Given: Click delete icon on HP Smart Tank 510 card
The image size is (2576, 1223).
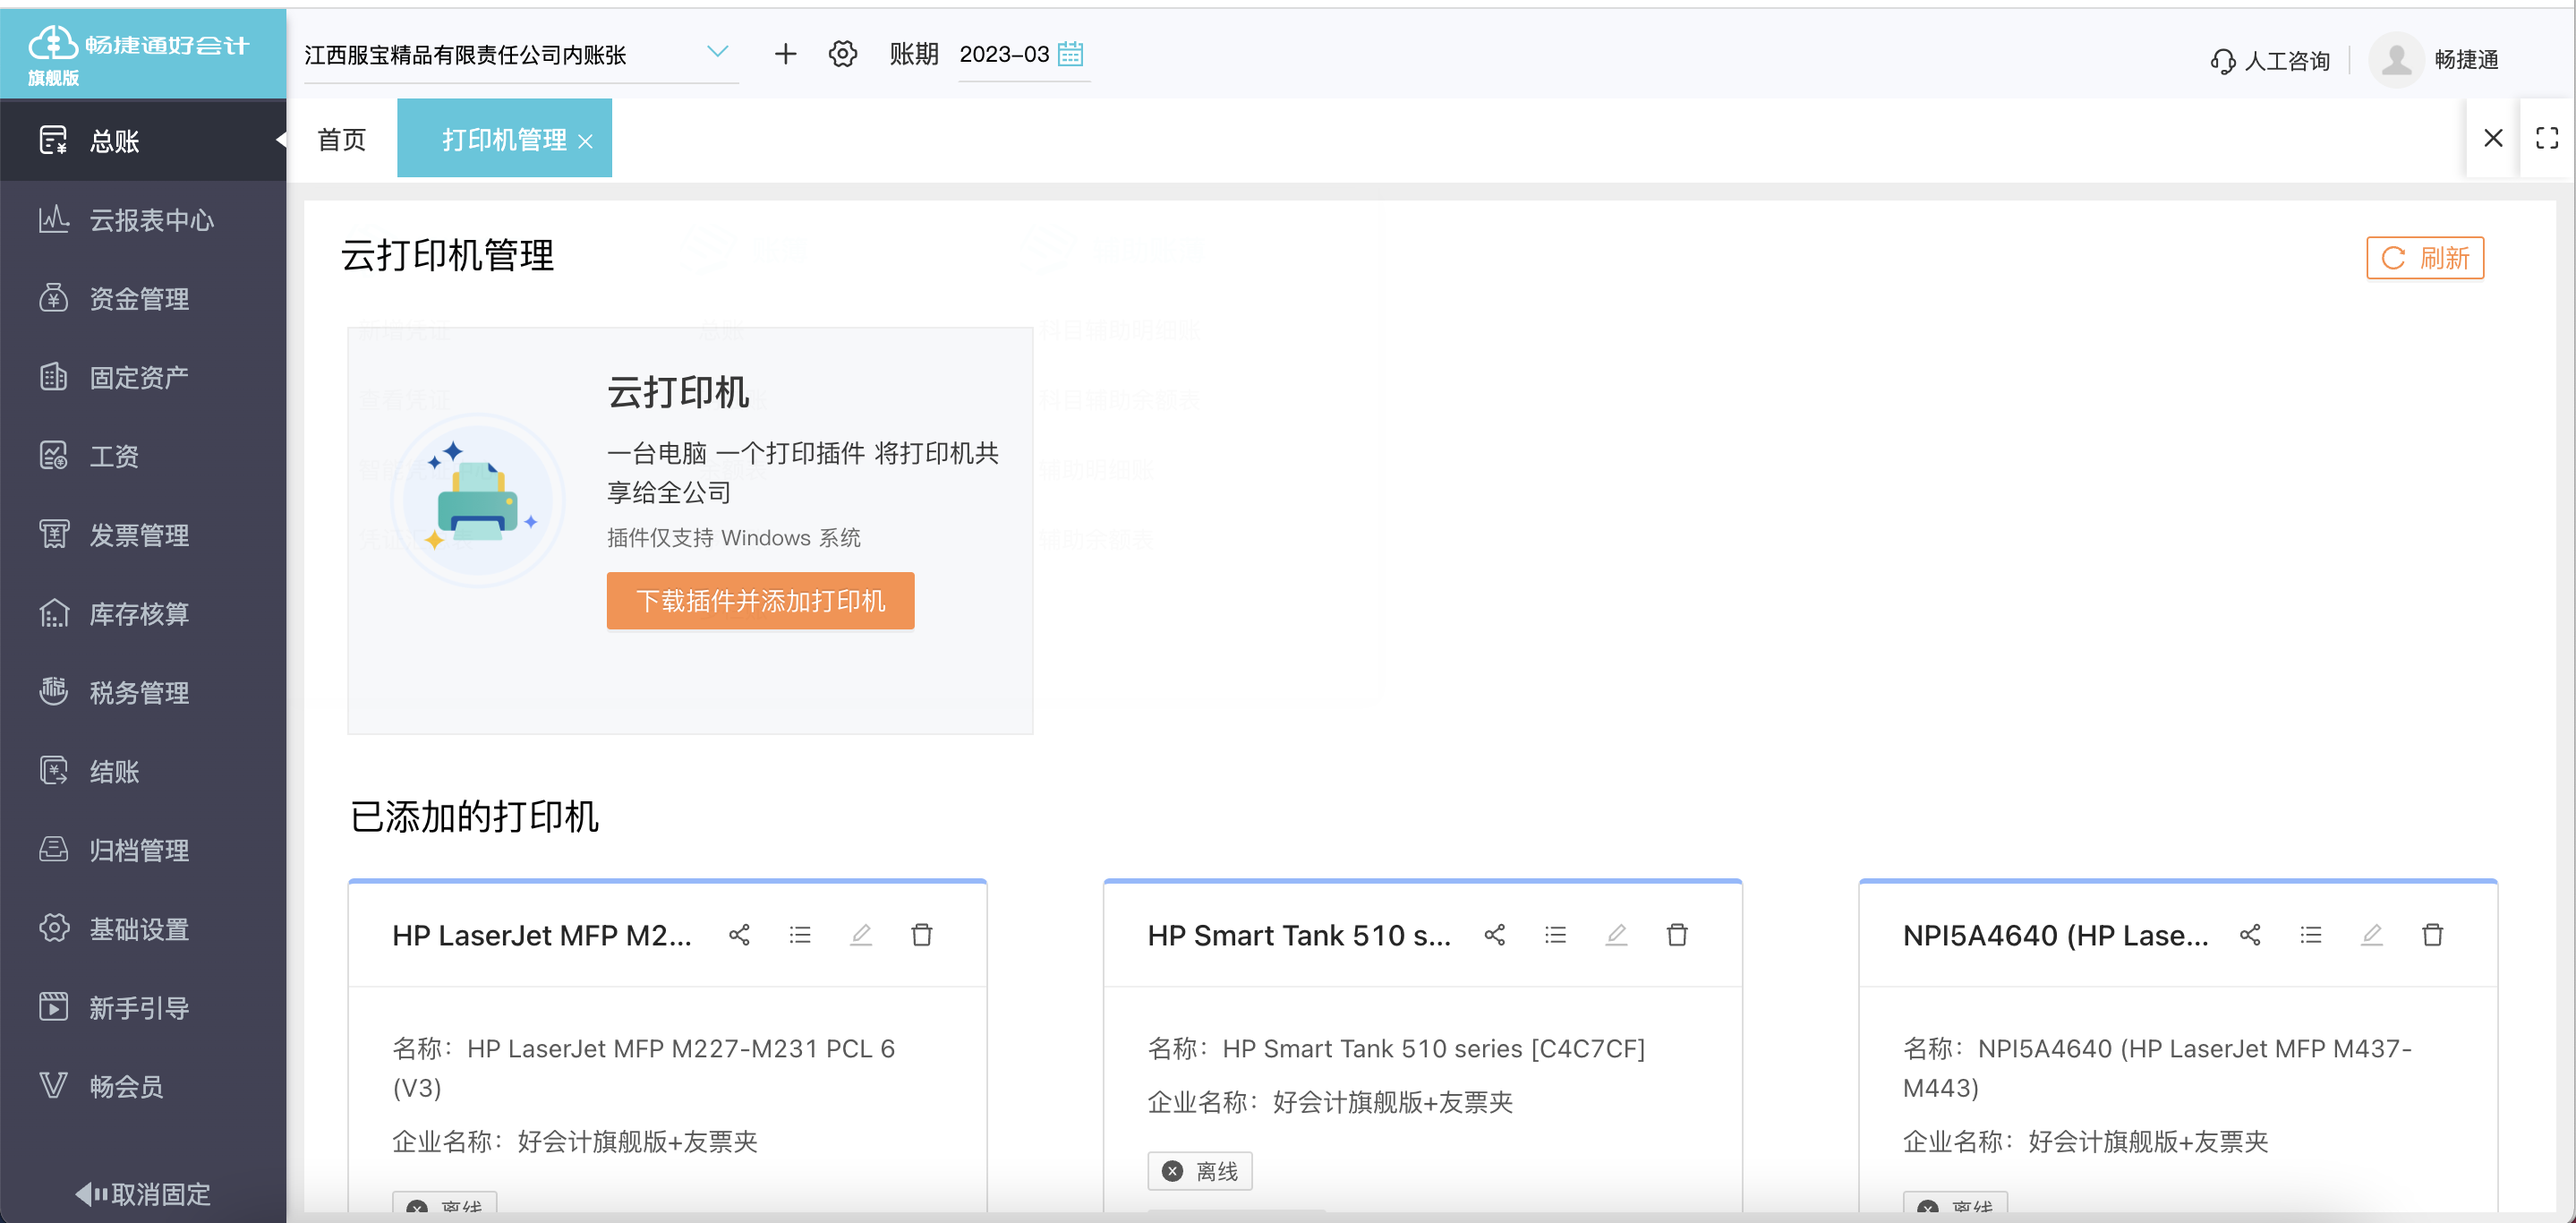Looking at the screenshot, I should click(1677, 936).
